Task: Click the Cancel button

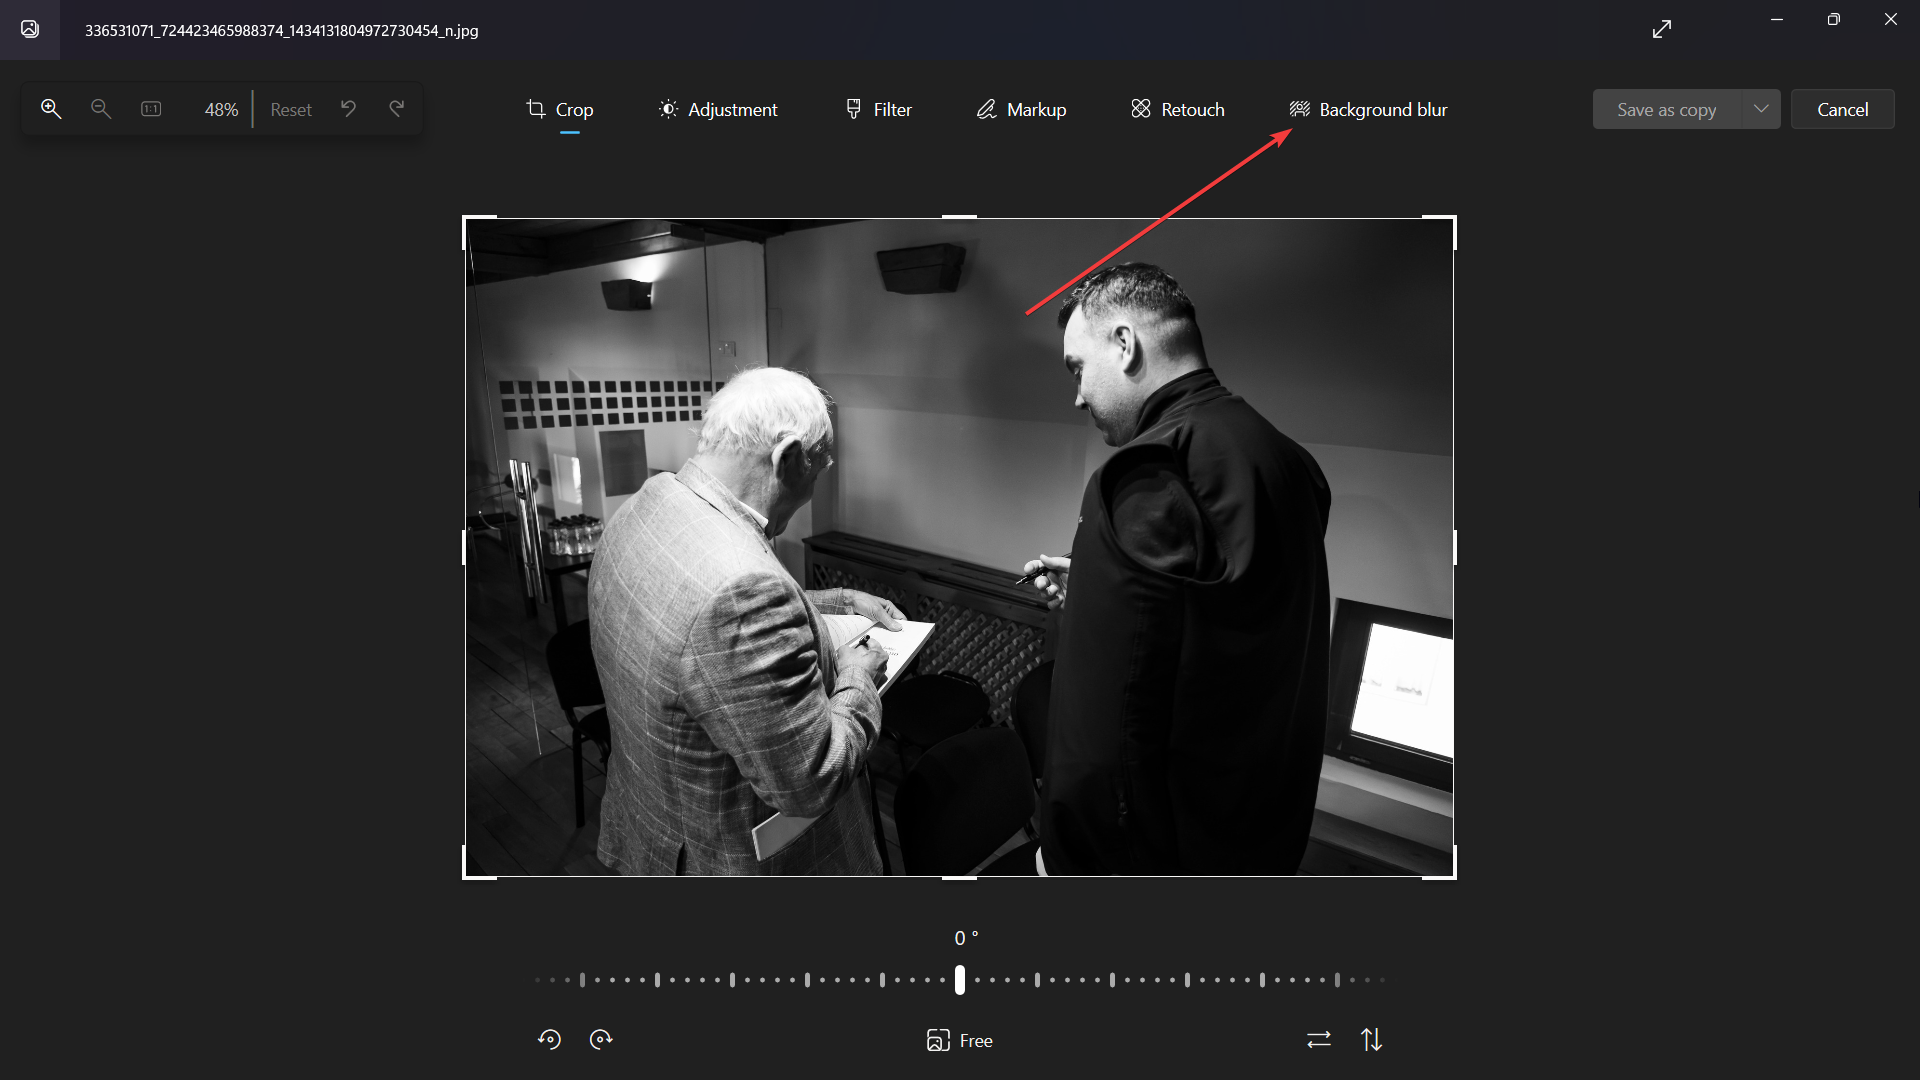Action: [1842, 108]
